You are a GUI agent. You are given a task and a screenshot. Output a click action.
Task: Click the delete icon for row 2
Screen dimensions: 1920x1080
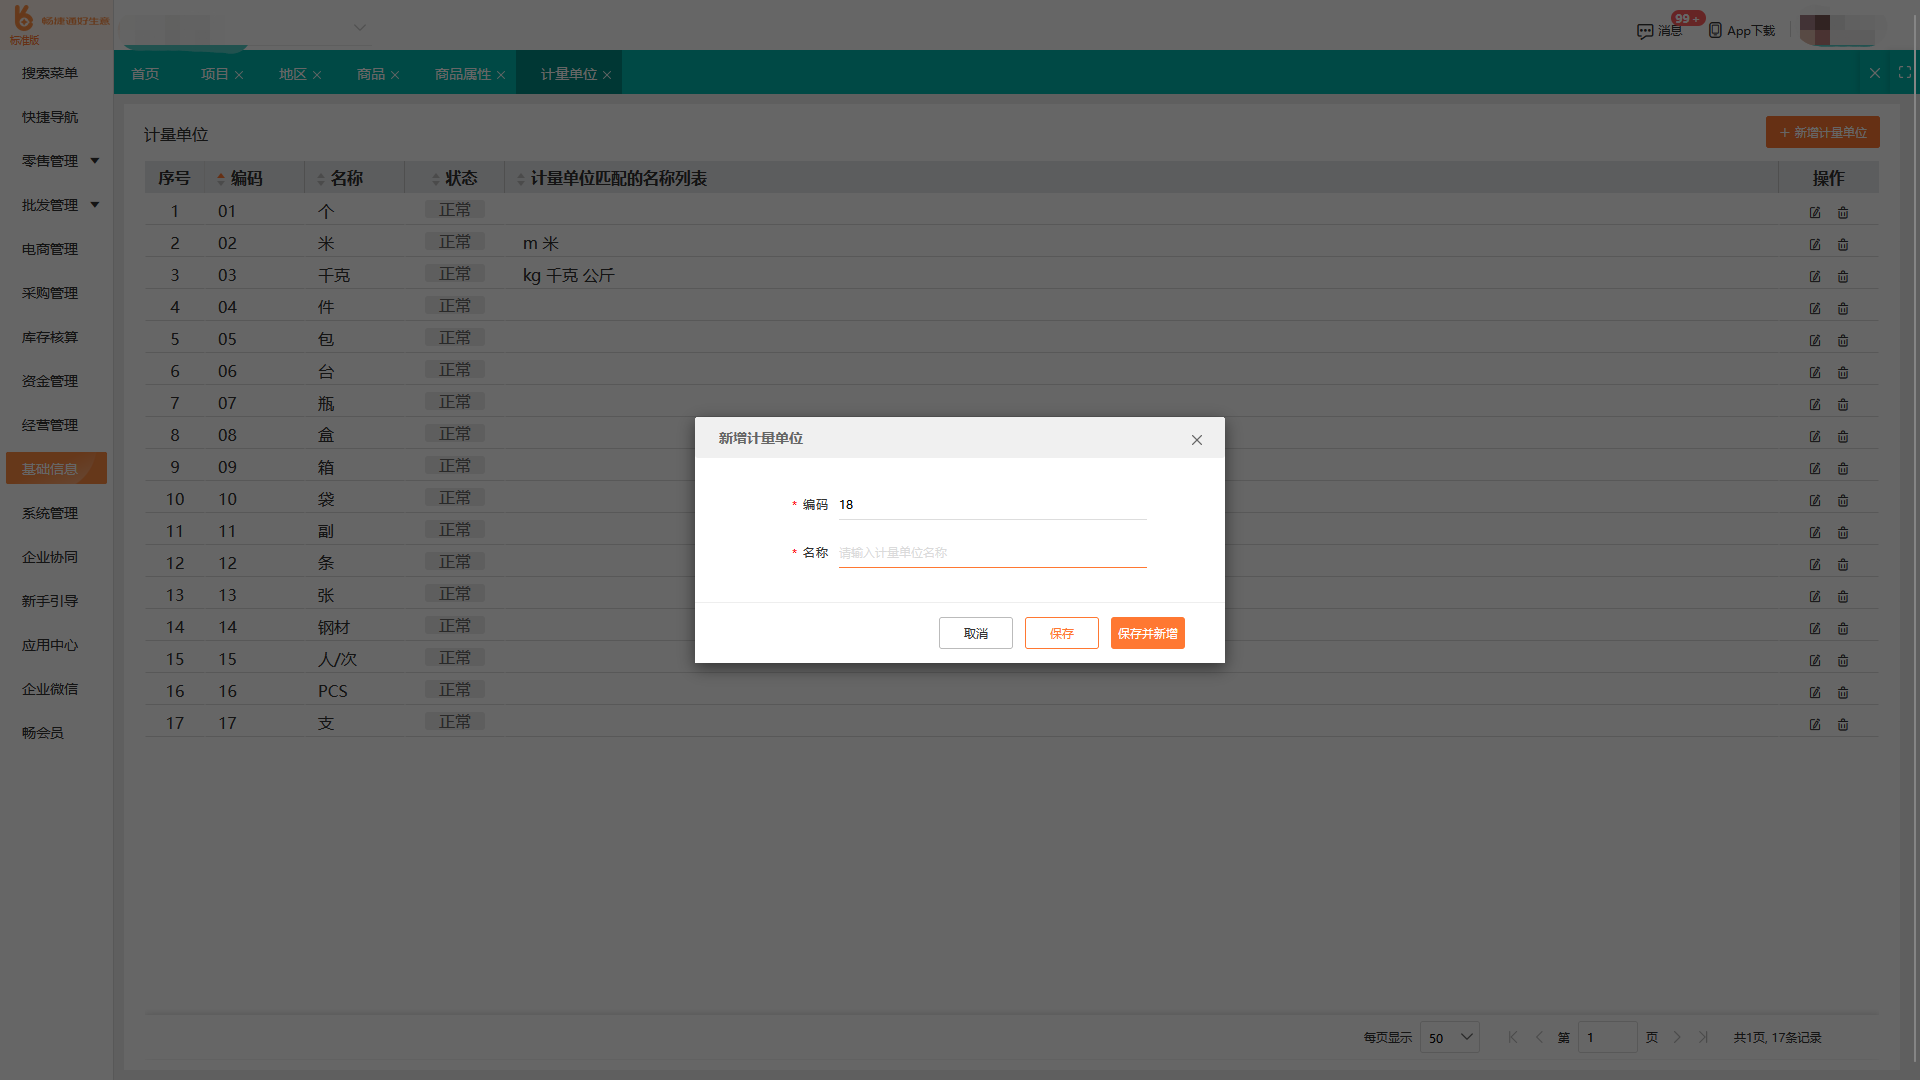1844,244
